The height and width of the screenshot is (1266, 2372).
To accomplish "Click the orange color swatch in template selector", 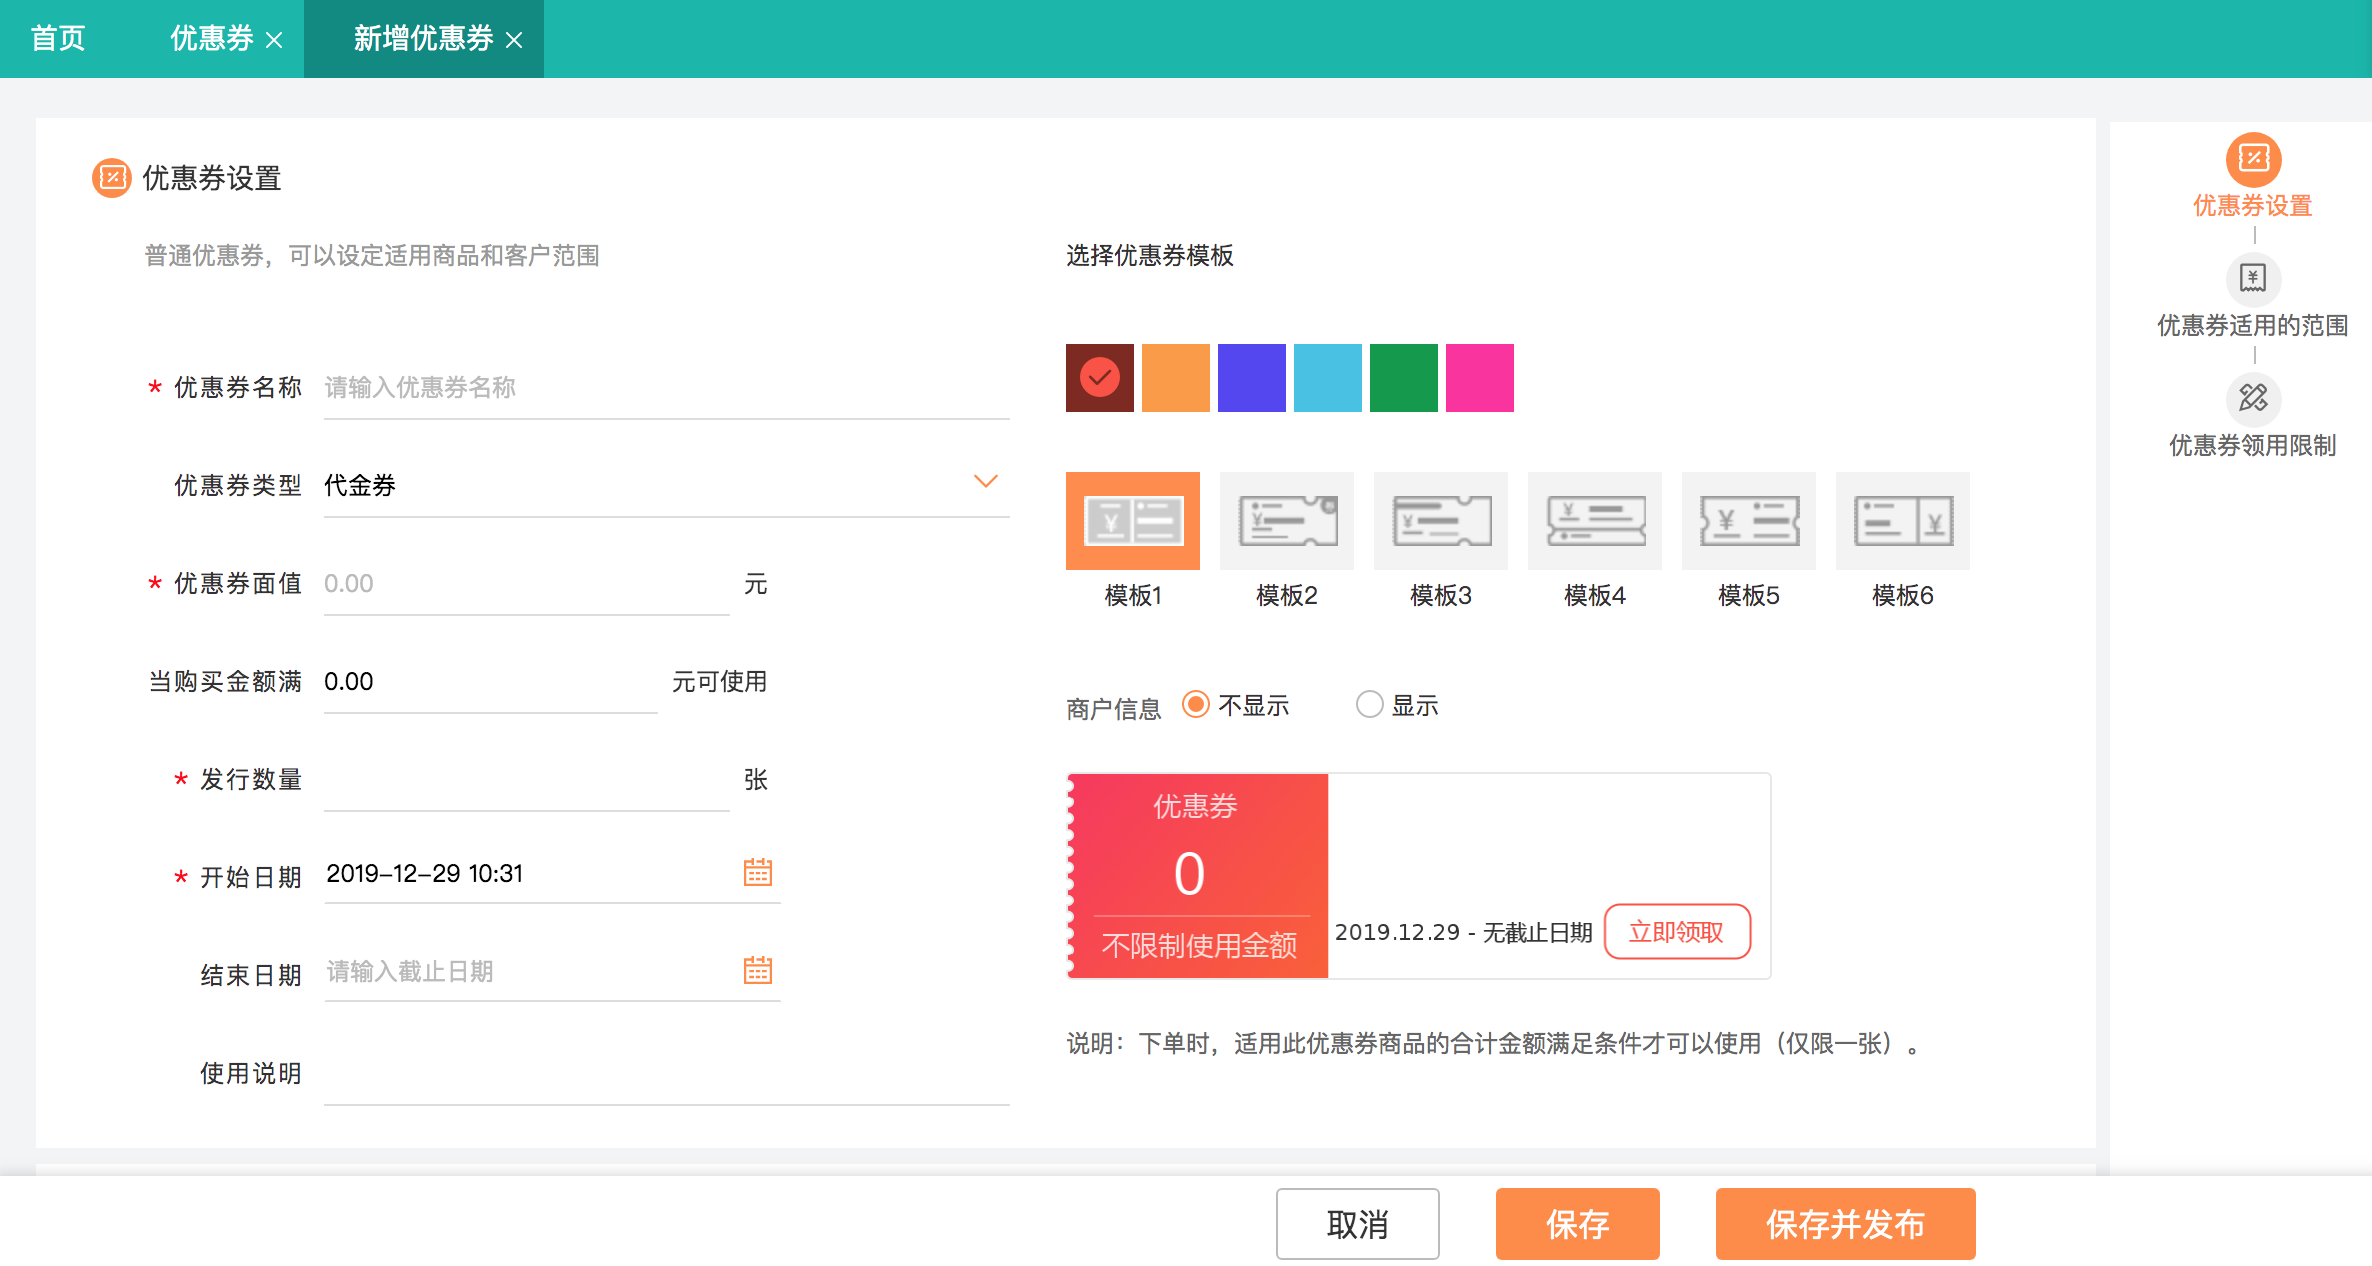I will click(x=1177, y=377).
